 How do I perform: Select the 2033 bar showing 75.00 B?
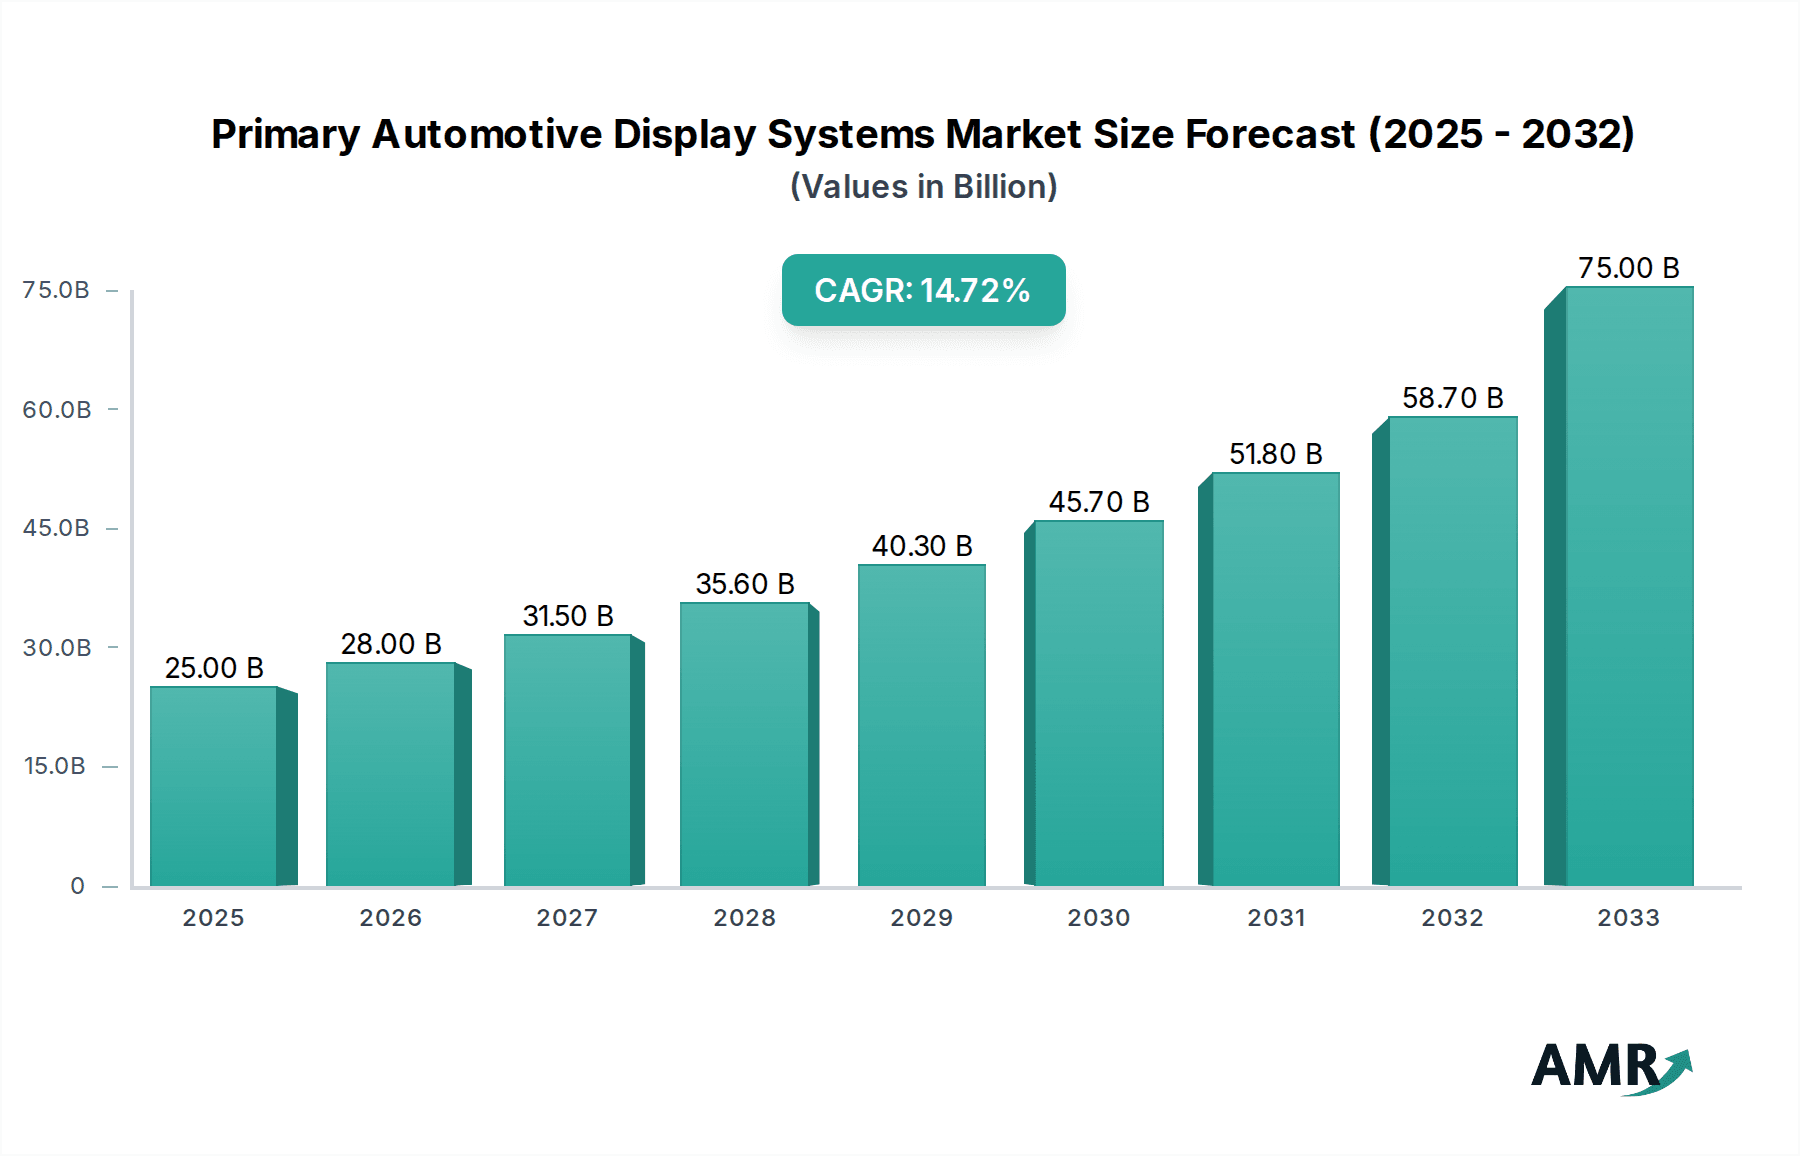click(x=1620, y=590)
